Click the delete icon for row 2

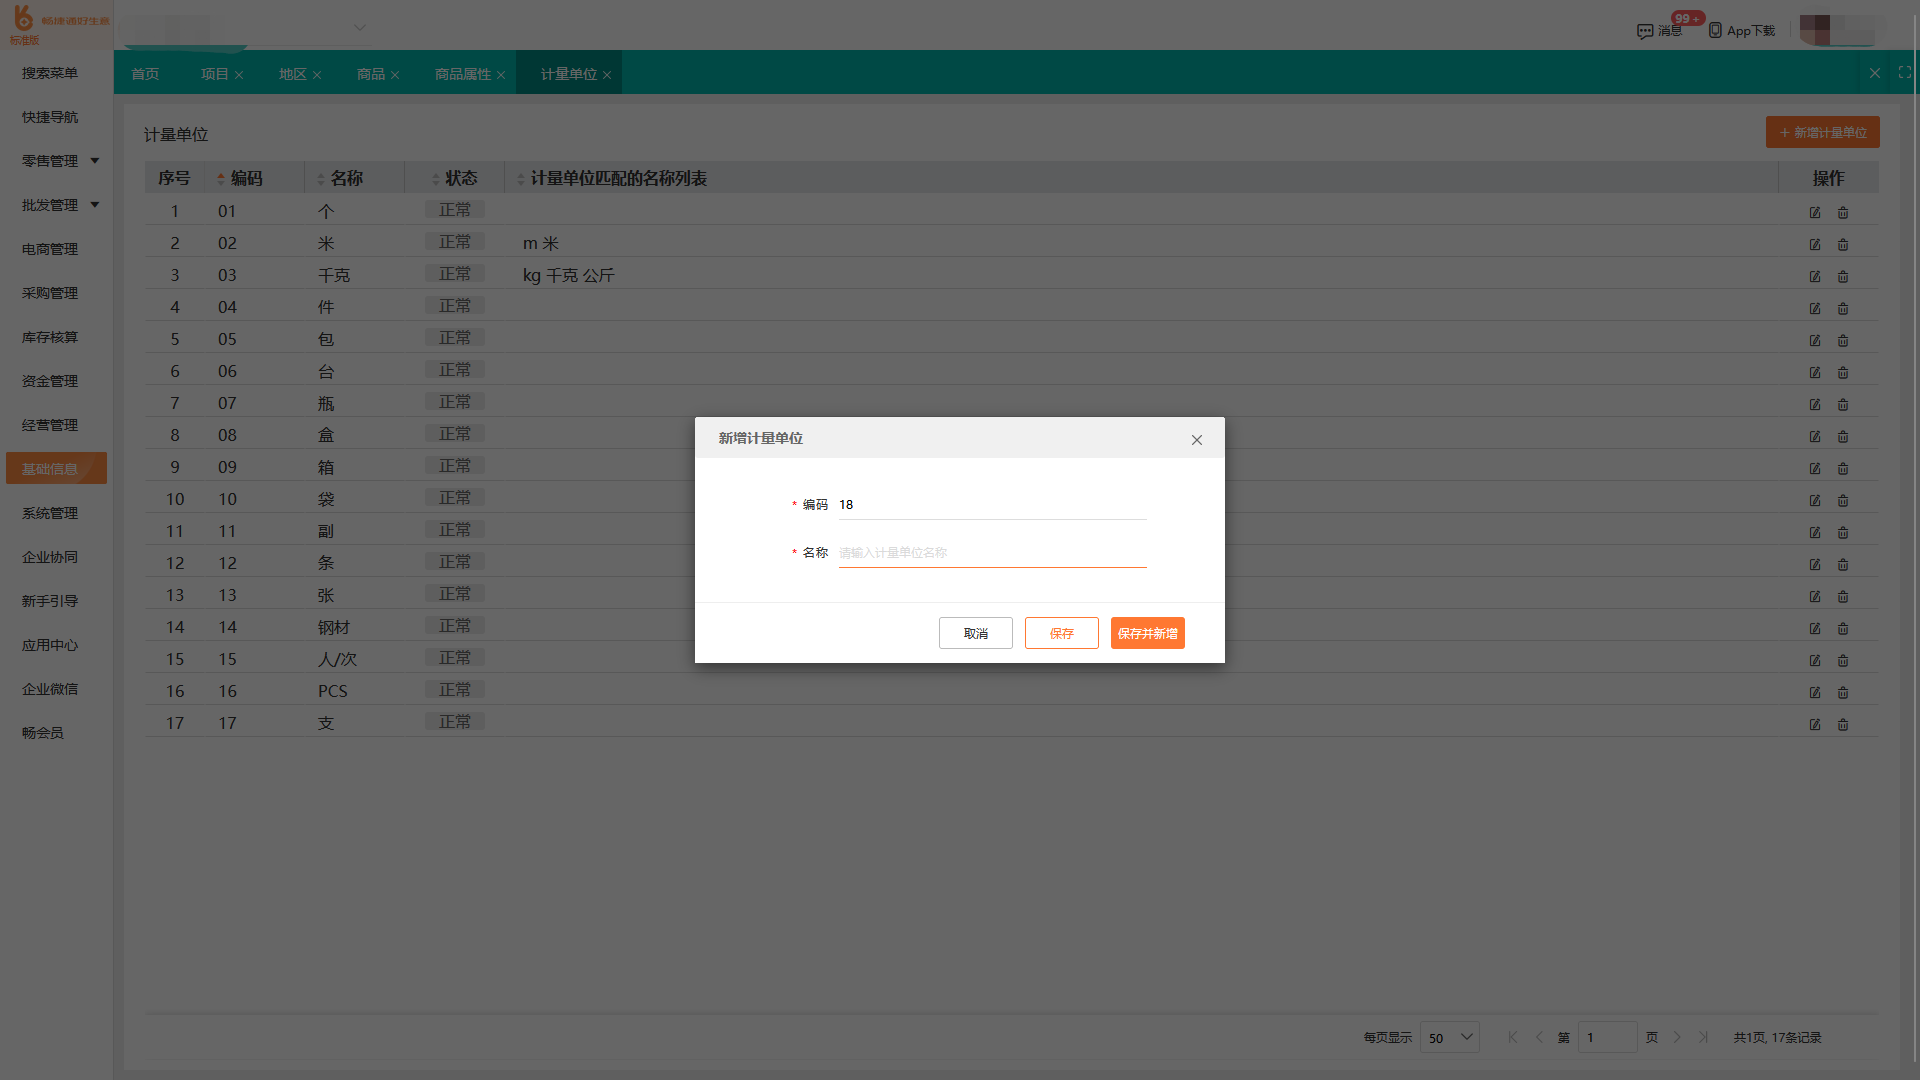coord(1844,244)
